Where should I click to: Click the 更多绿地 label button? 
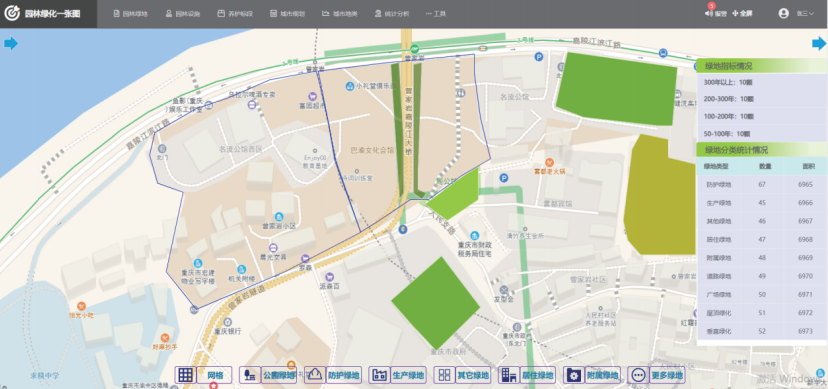tap(667, 375)
